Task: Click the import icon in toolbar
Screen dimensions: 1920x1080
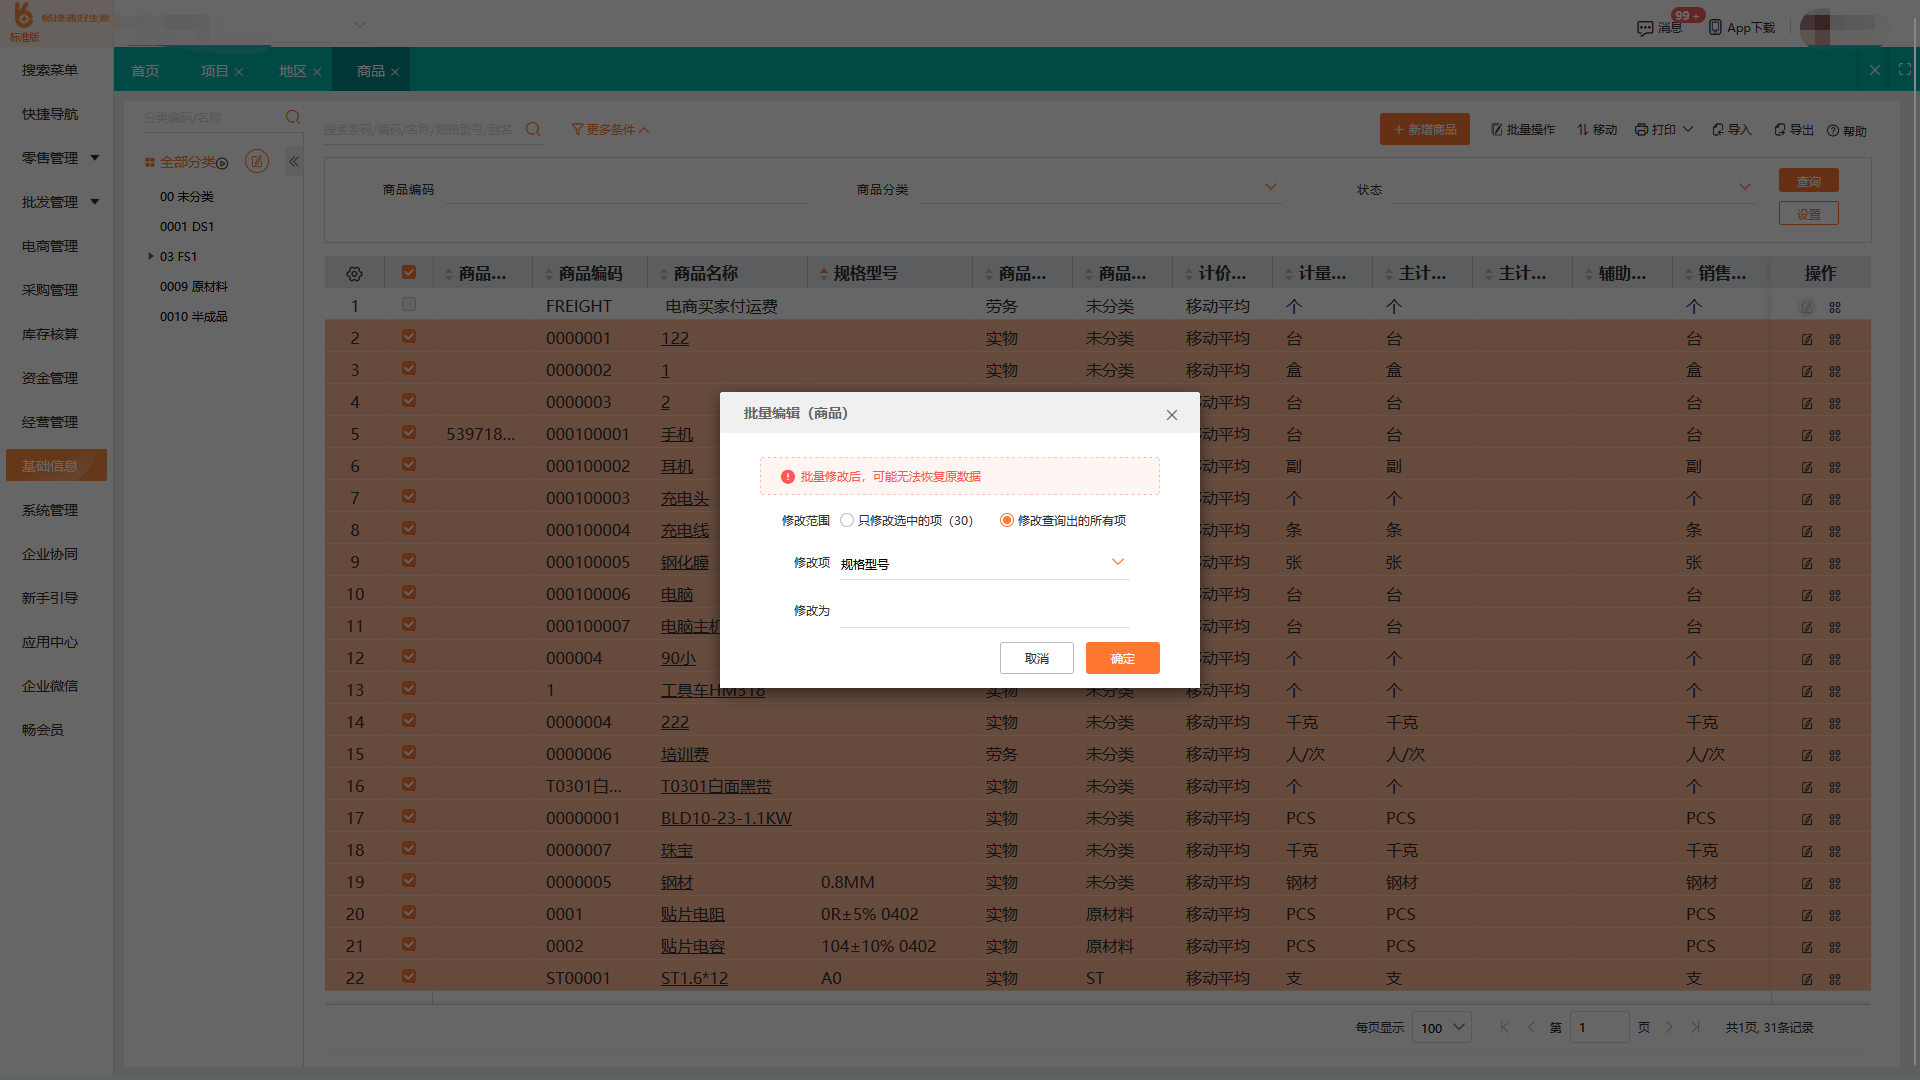Action: [x=1731, y=128]
